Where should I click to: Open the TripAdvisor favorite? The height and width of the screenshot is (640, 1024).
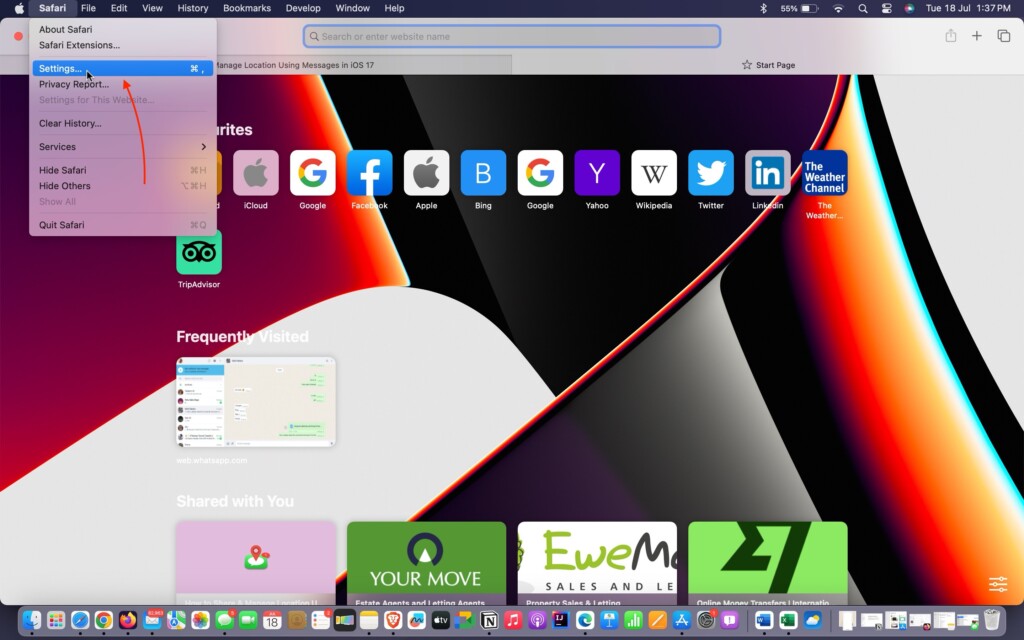pyautogui.click(x=199, y=252)
